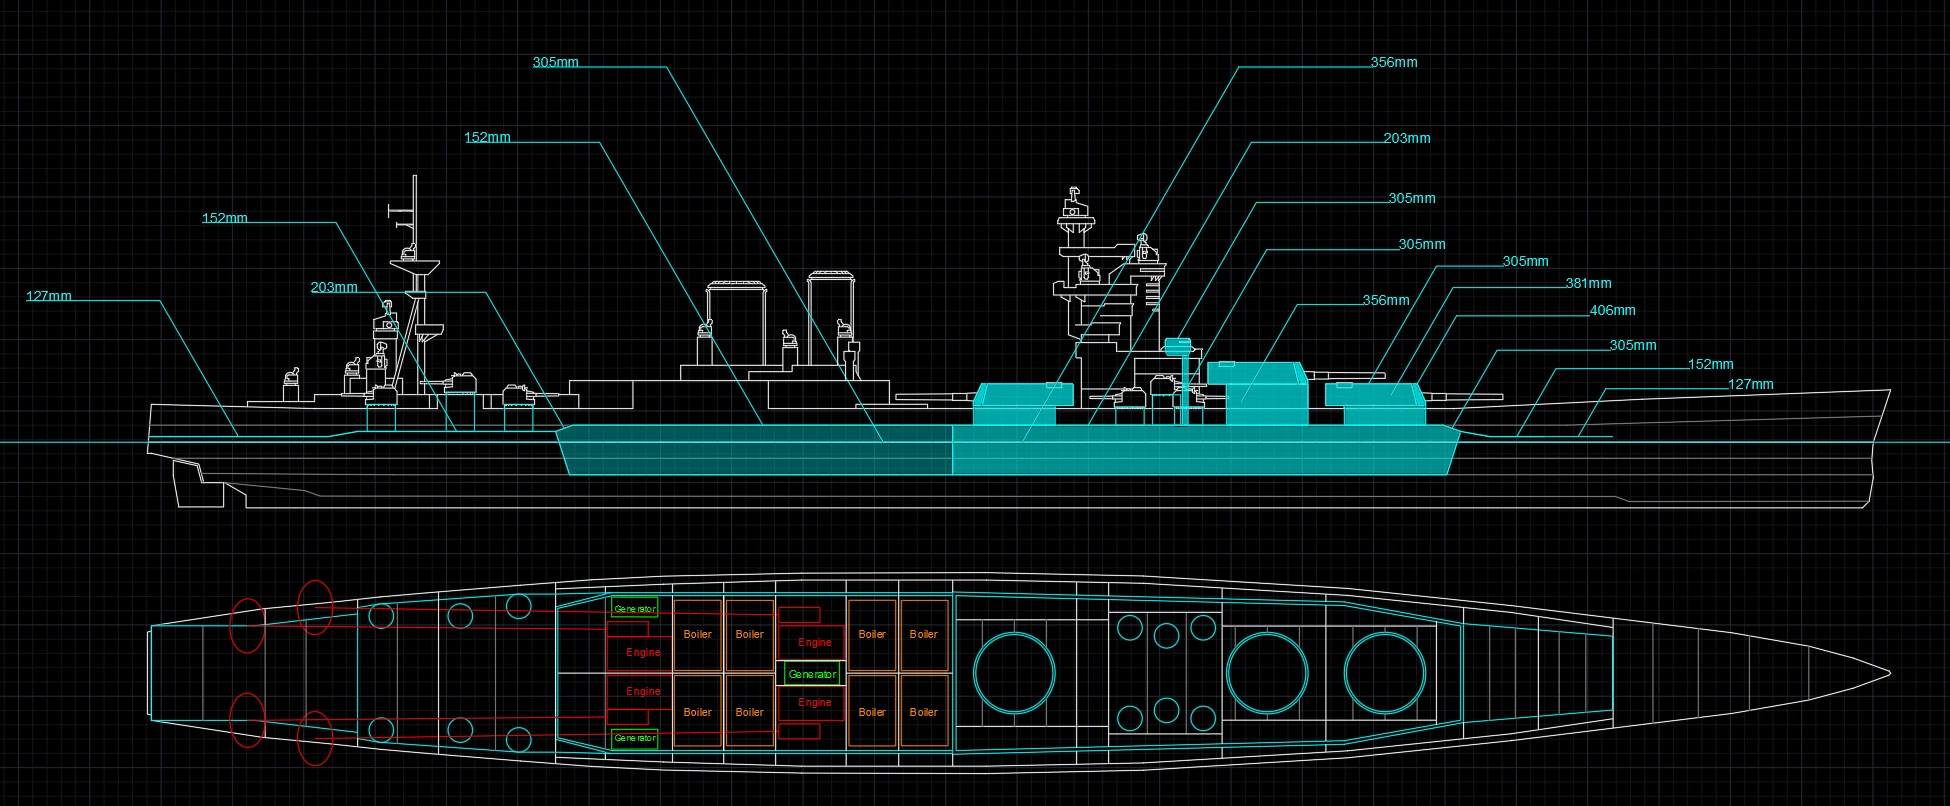Select the dark cyan aft armor belt section
Viewport: 1950px width, 806px height.
point(755,450)
